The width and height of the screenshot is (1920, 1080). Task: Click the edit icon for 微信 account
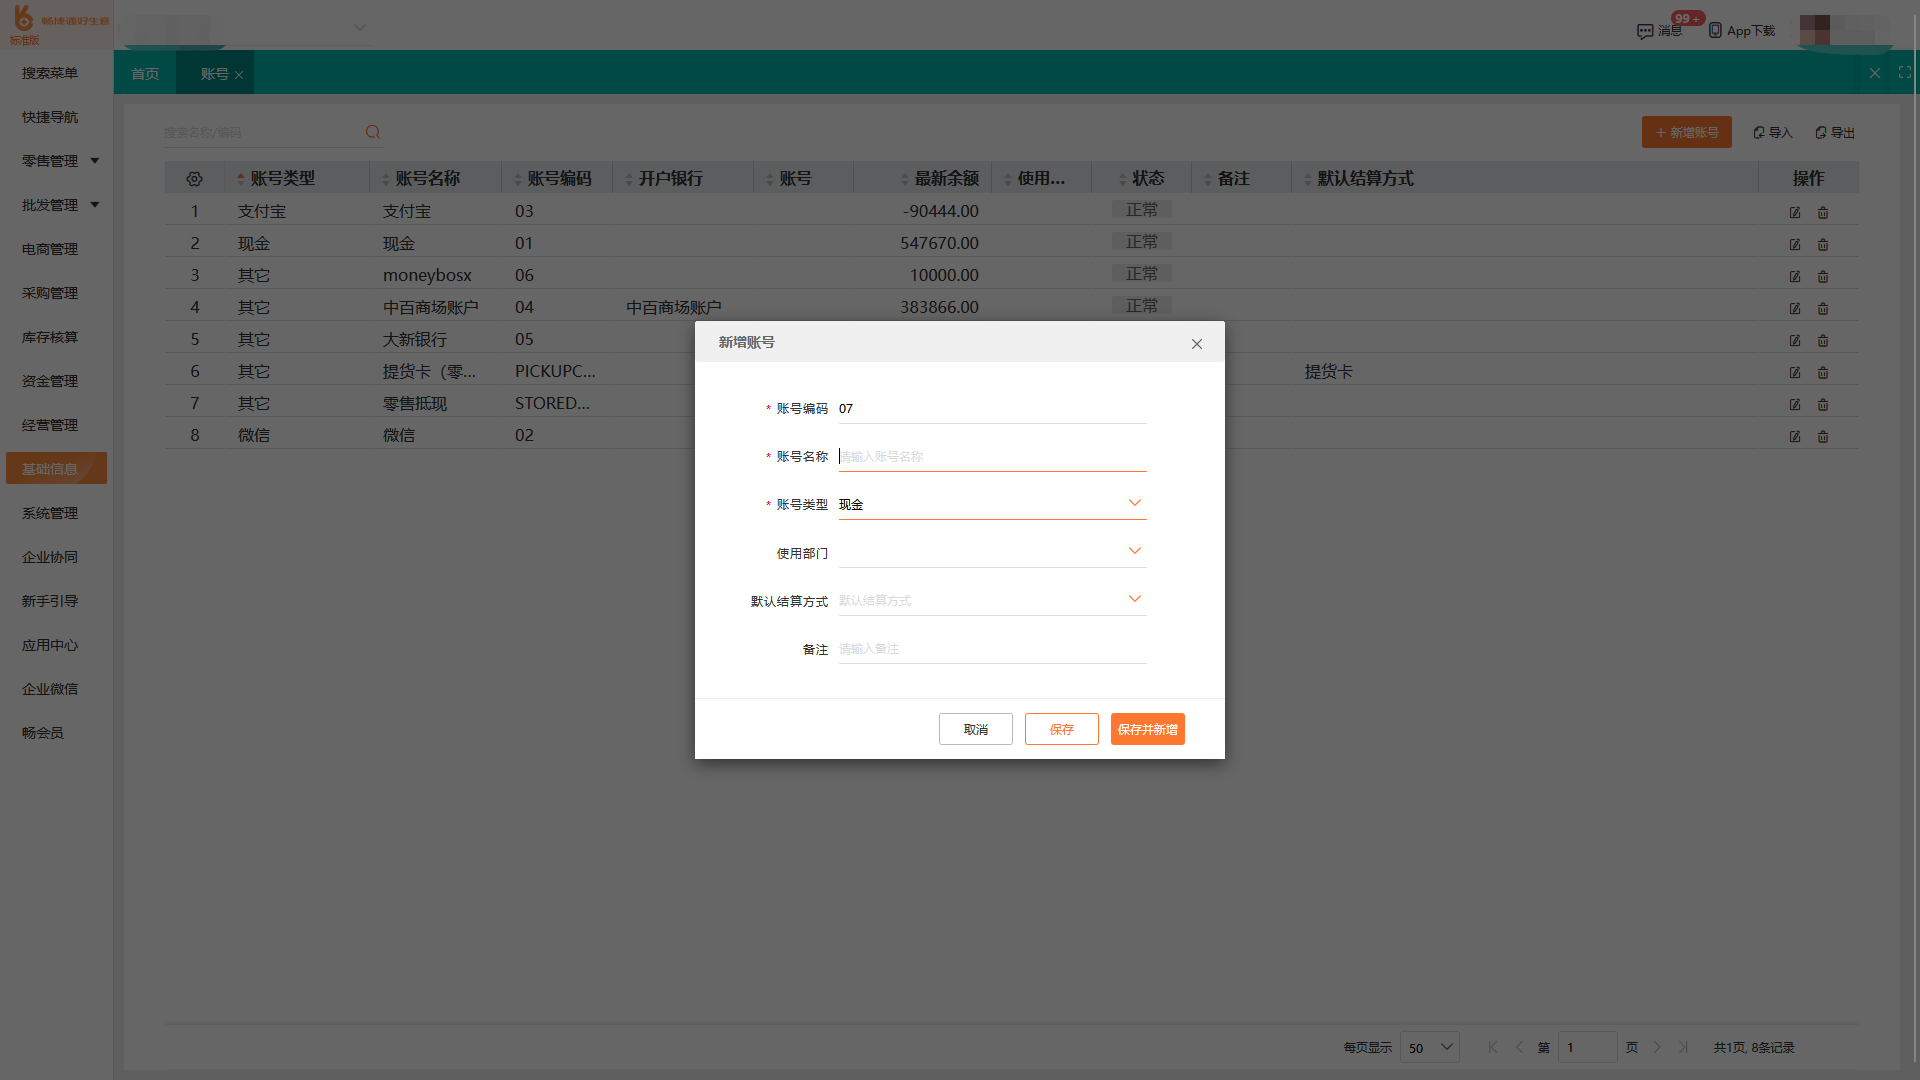point(1795,435)
